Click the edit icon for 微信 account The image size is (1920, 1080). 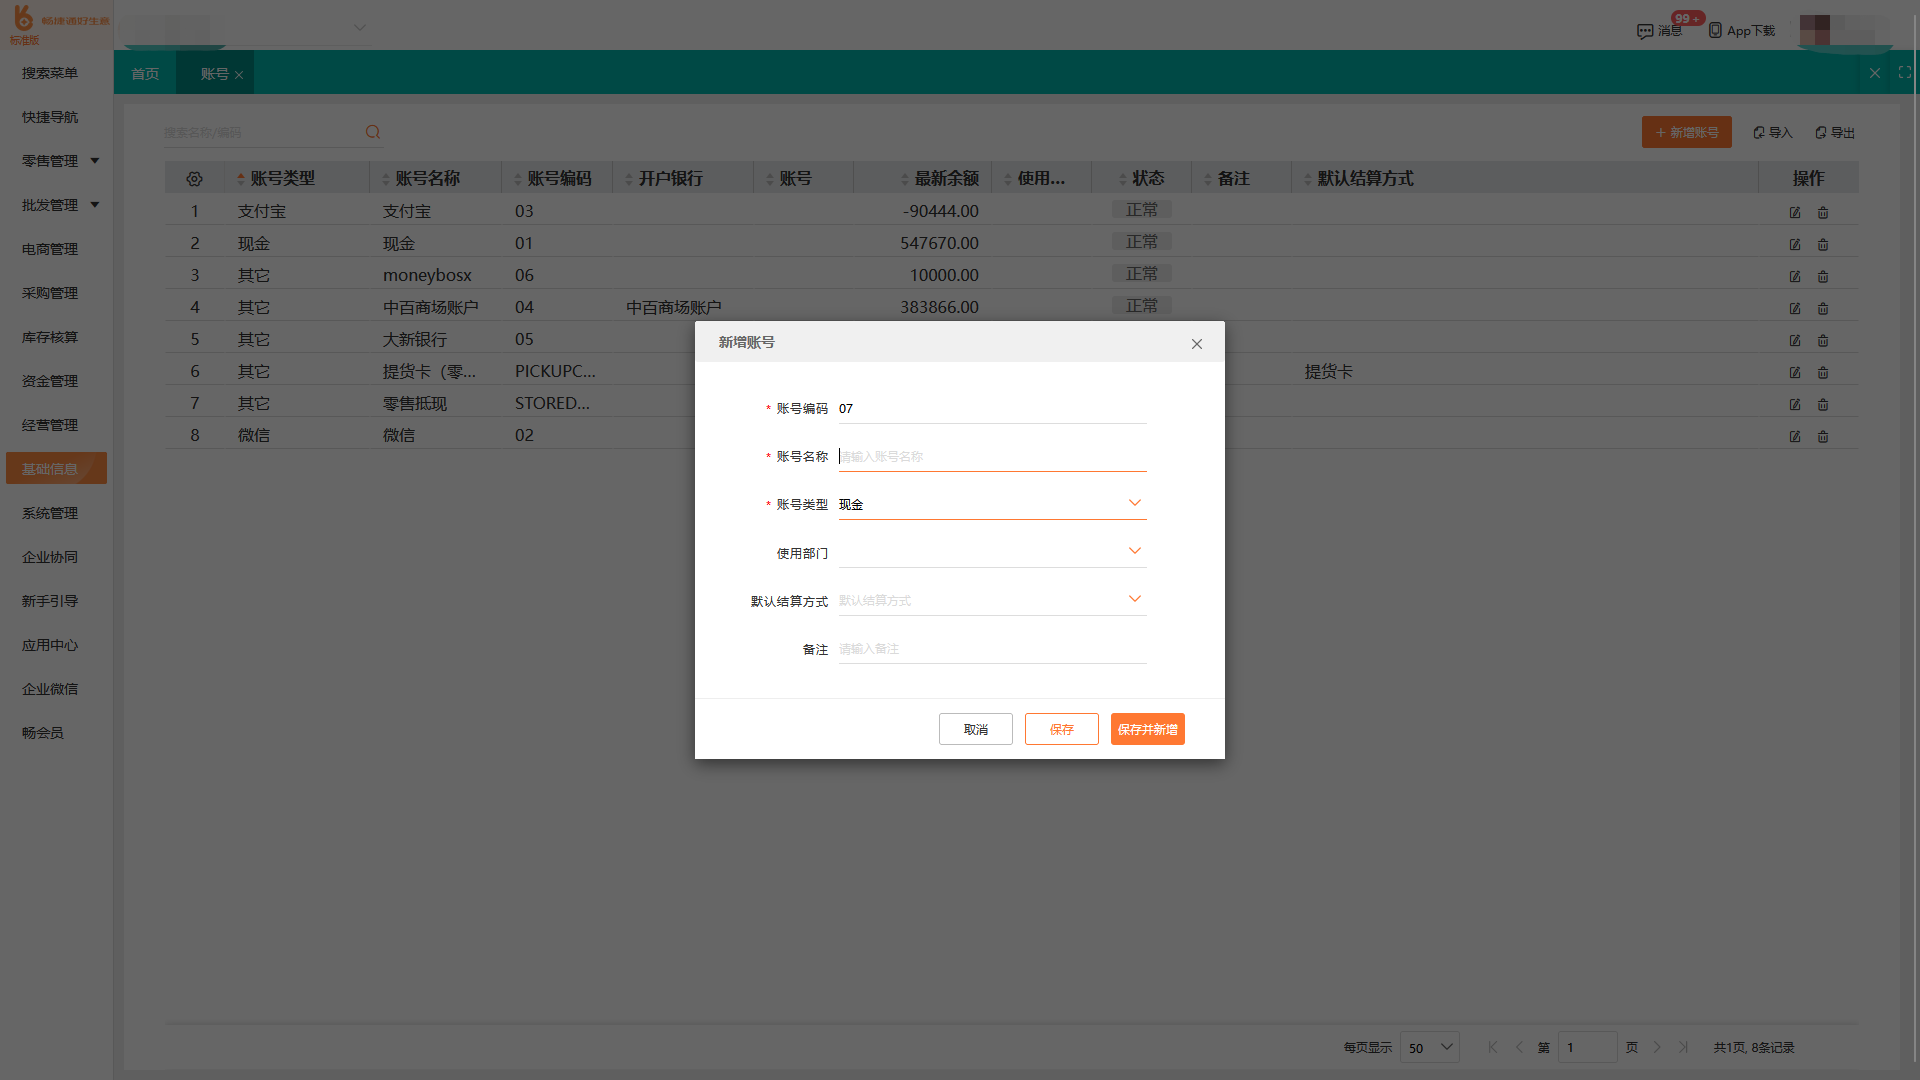1795,436
